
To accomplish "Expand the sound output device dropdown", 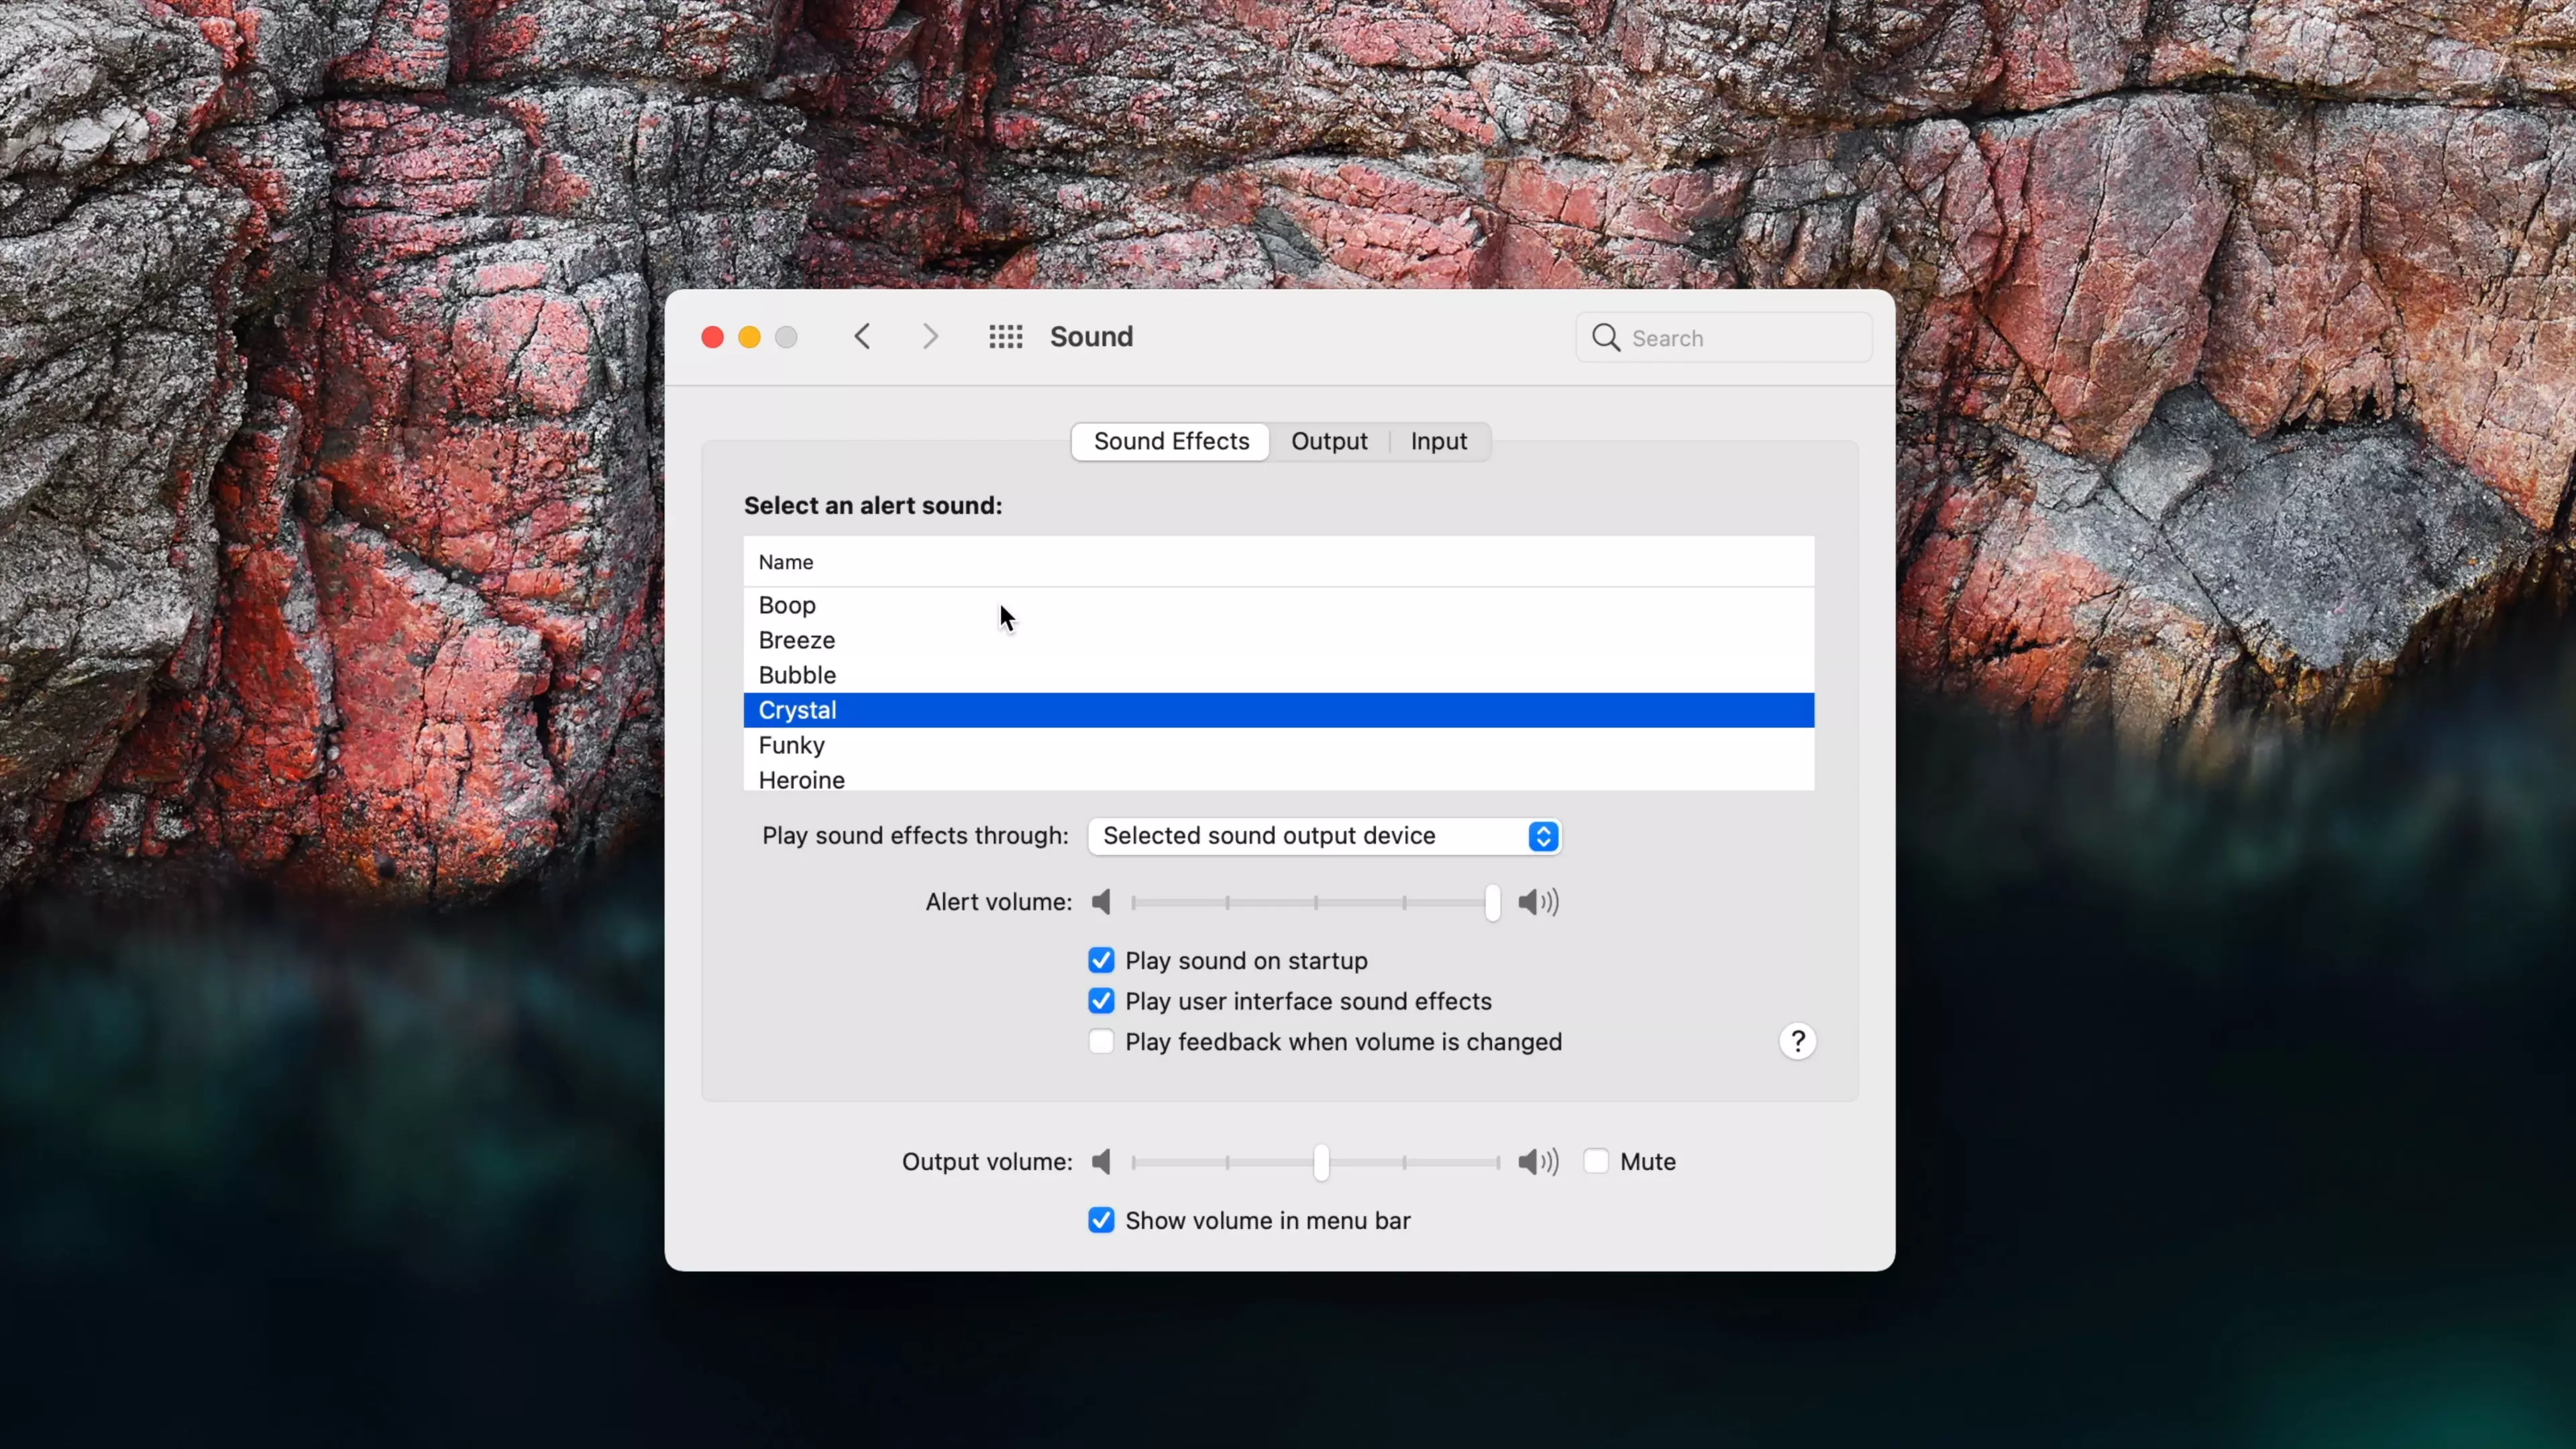I will (x=1543, y=835).
